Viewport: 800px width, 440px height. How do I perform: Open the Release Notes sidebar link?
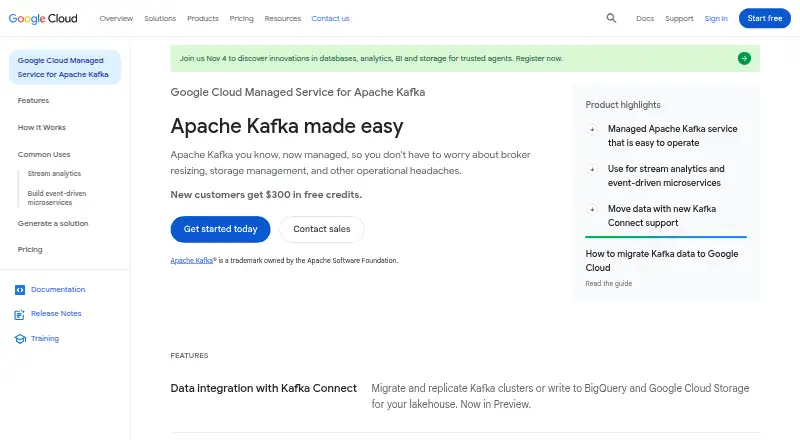(x=56, y=313)
